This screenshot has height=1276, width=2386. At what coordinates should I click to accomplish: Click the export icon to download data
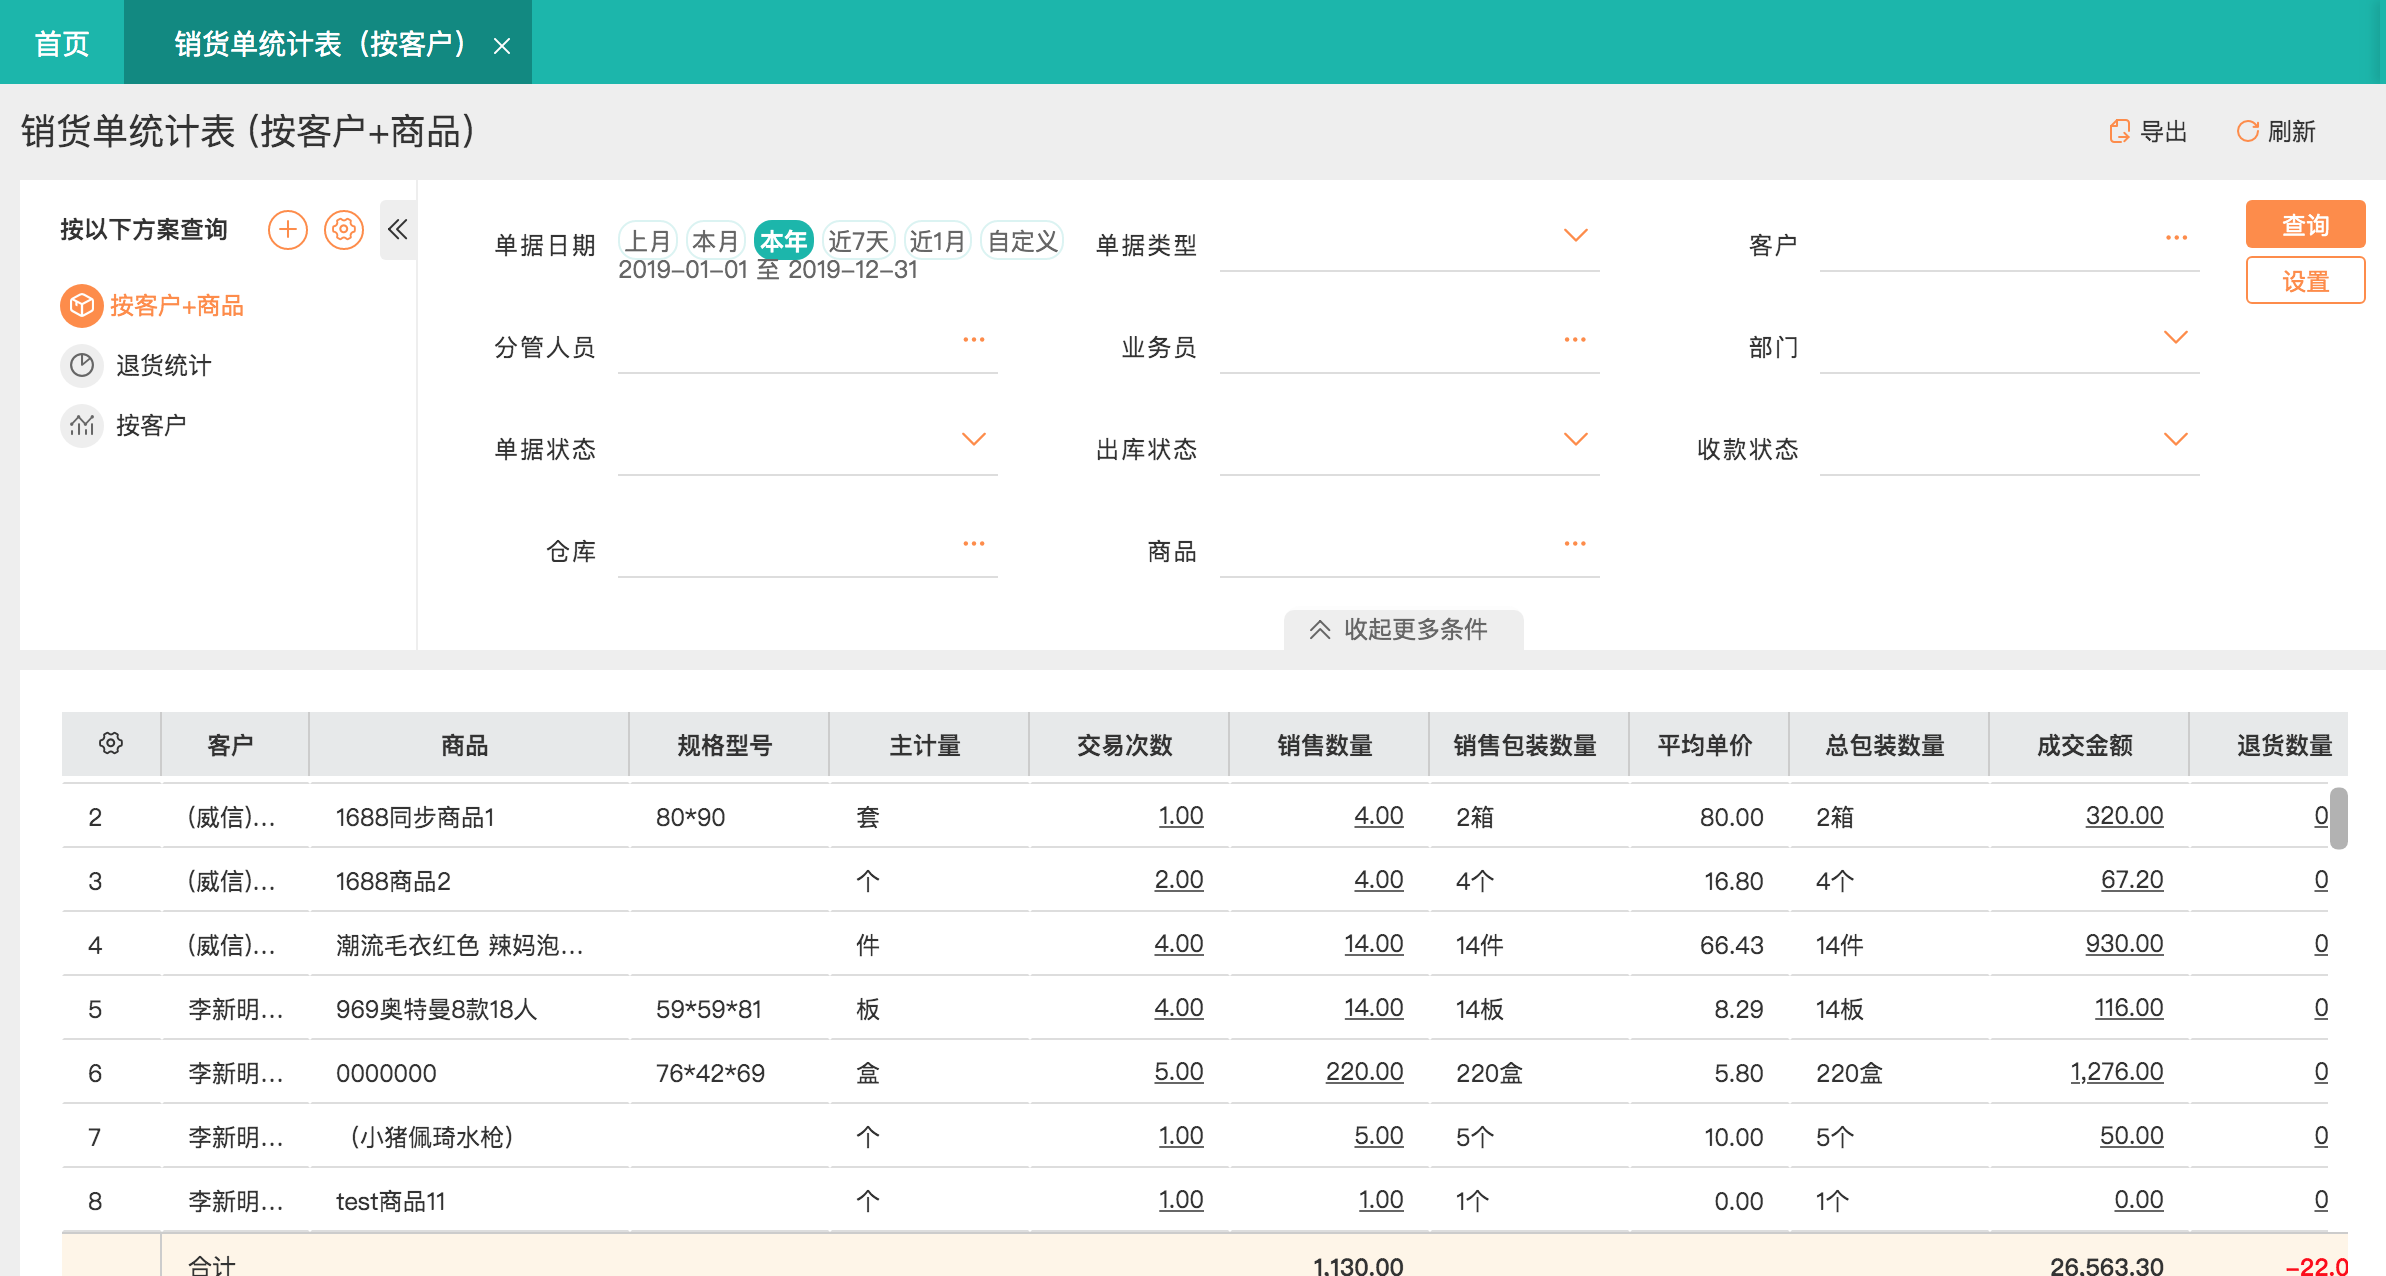pyautogui.click(x=2116, y=132)
